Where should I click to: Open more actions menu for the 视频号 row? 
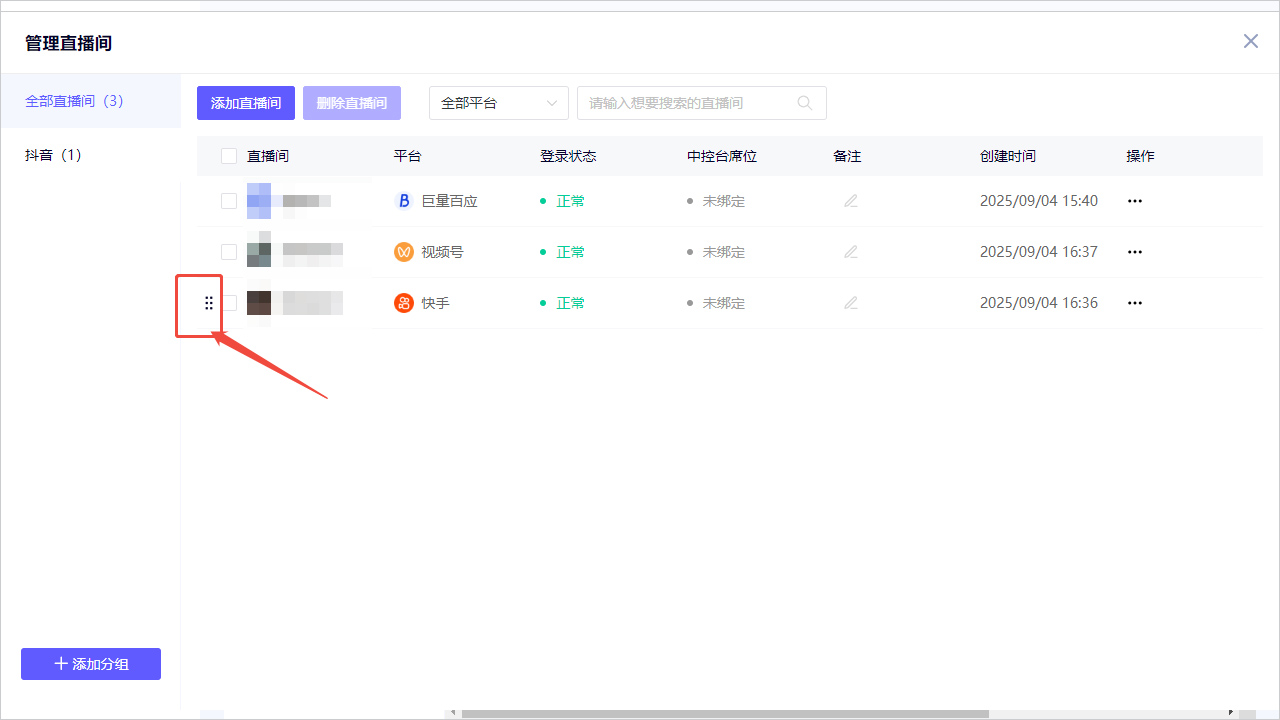pos(1134,252)
